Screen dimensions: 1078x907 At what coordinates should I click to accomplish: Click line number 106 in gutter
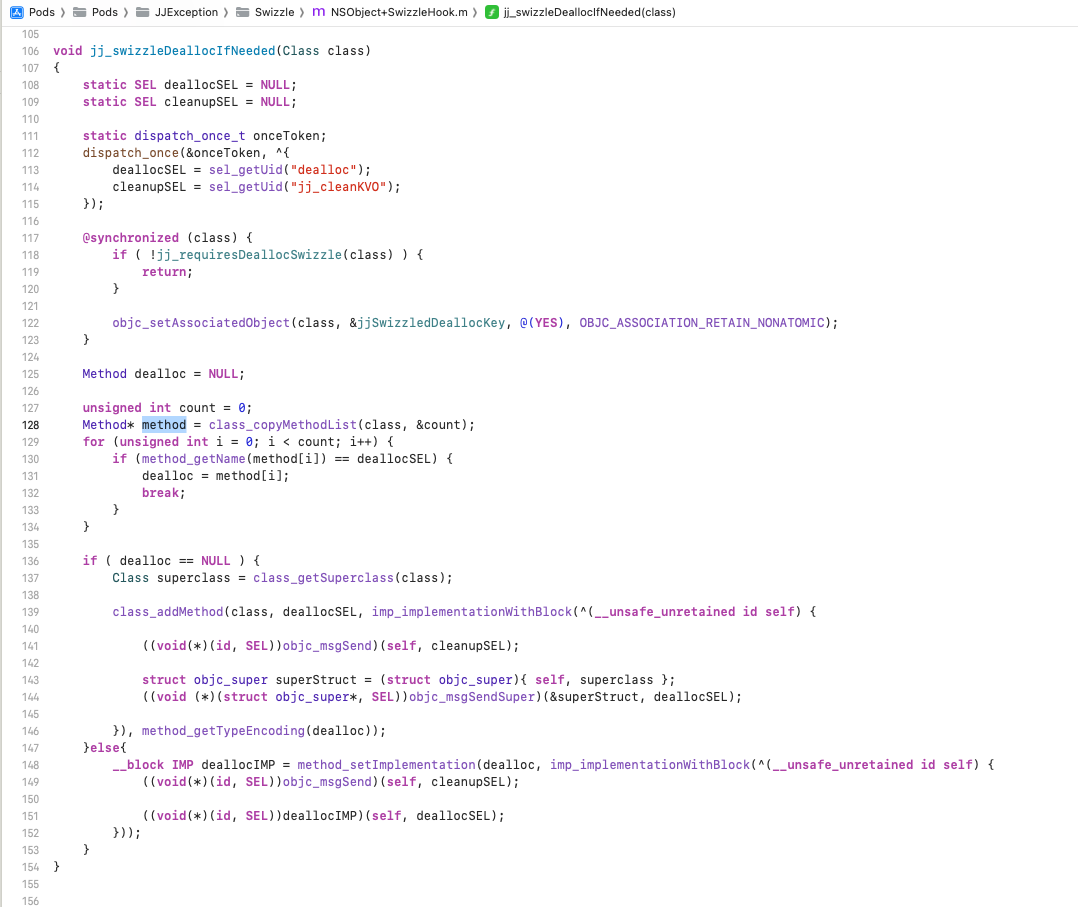pyautogui.click(x=29, y=51)
